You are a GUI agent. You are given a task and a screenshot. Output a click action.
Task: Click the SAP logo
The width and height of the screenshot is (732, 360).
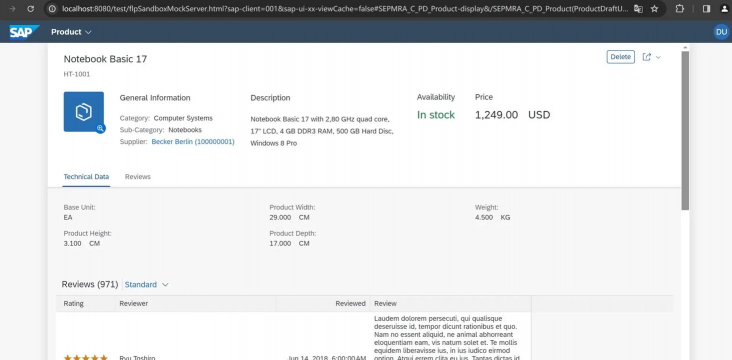click(x=24, y=32)
